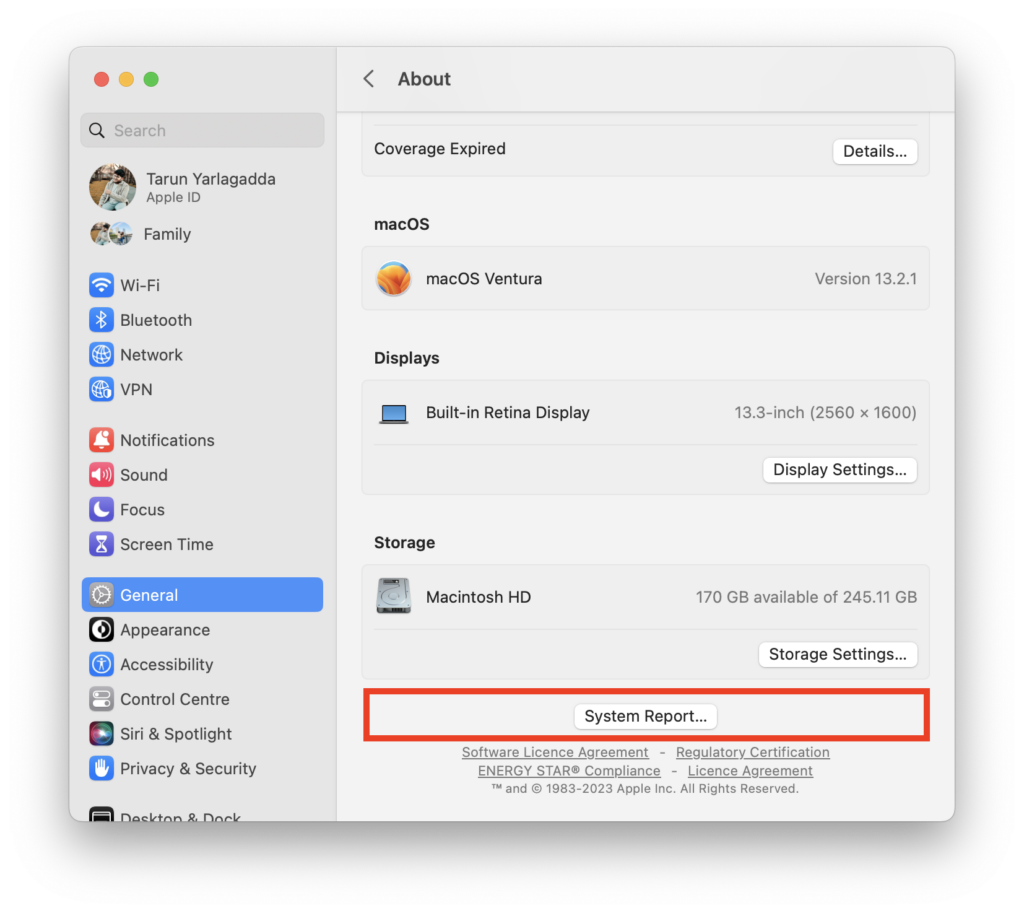This screenshot has width=1024, height=913.
Task: Select the Control Centre label
Action: [x=175, y=699]
